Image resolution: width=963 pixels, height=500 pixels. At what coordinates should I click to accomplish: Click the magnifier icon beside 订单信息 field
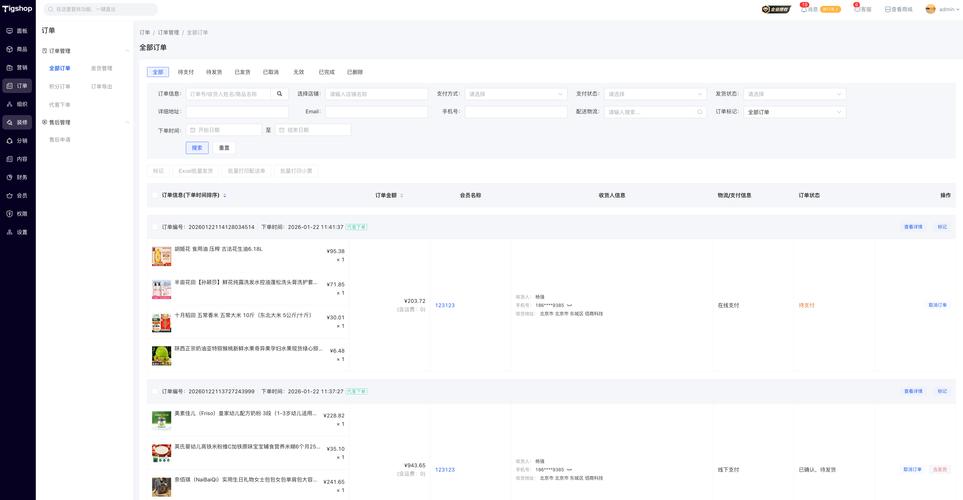tap(279, 94)
